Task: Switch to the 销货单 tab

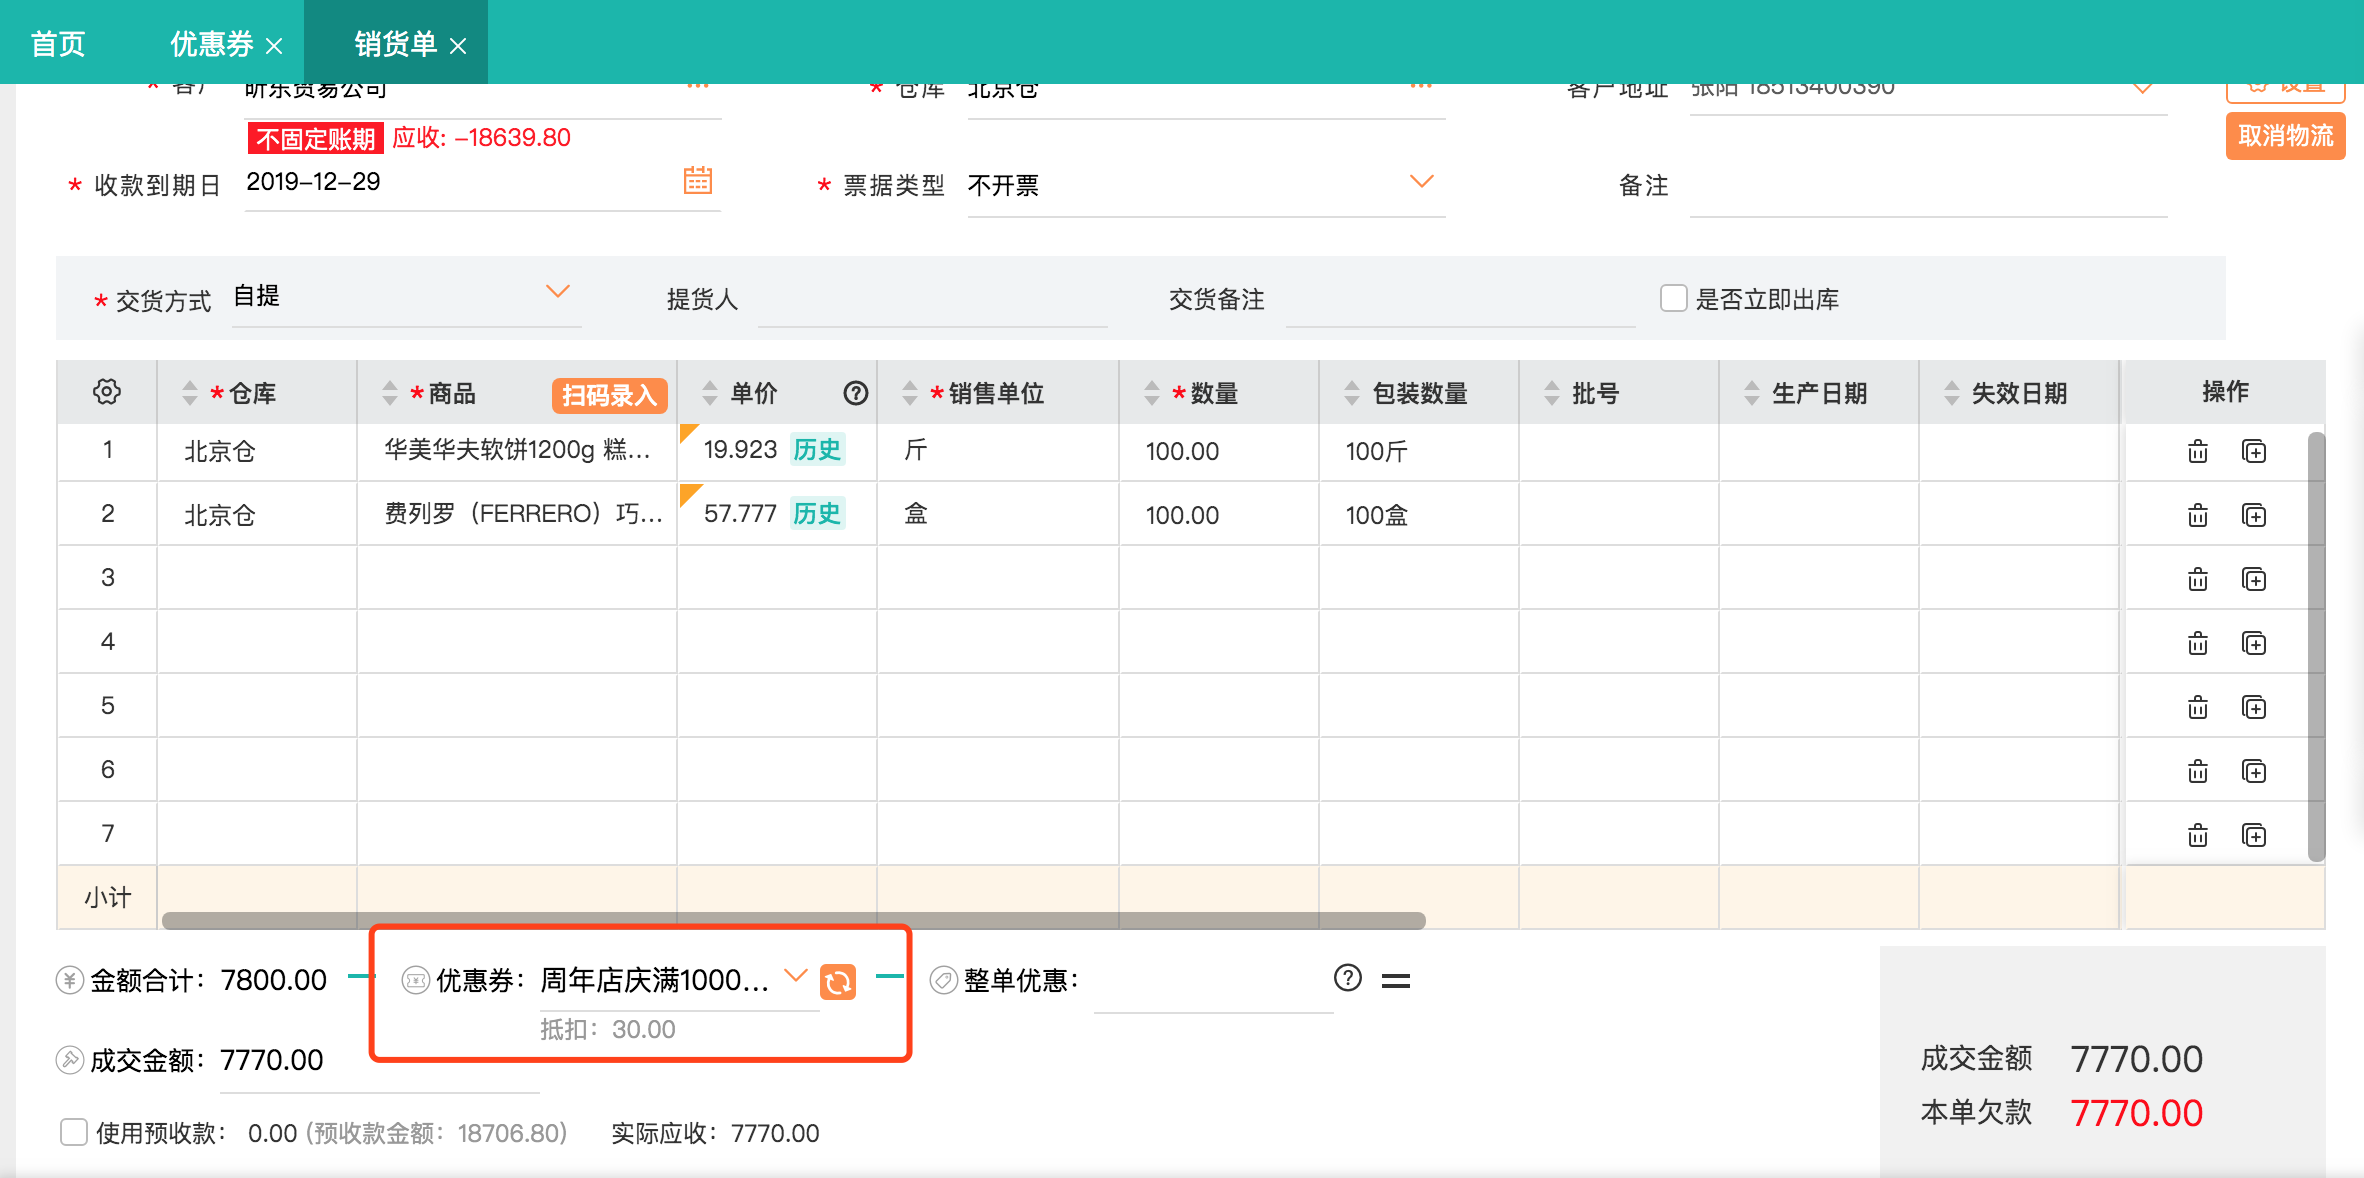Action: (397, 41)
